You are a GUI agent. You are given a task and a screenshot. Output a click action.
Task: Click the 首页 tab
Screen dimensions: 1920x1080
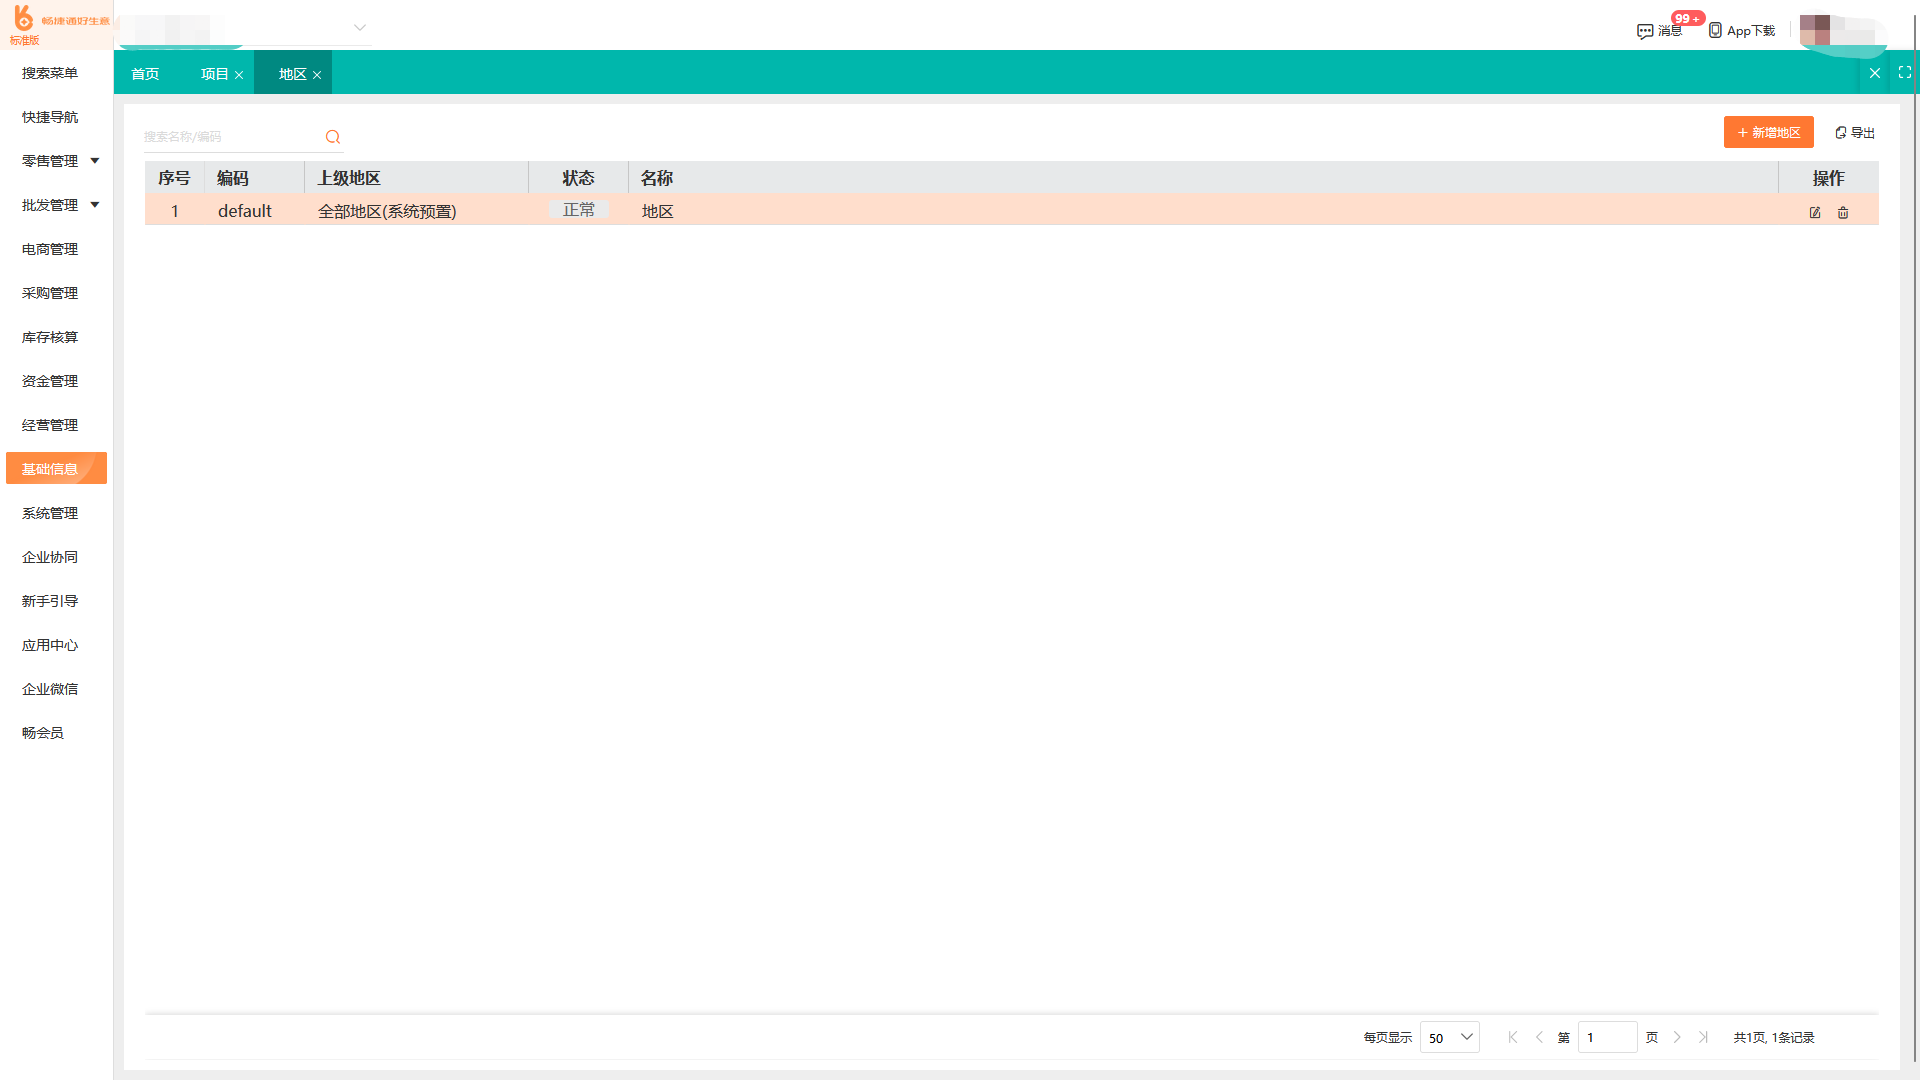145,74
